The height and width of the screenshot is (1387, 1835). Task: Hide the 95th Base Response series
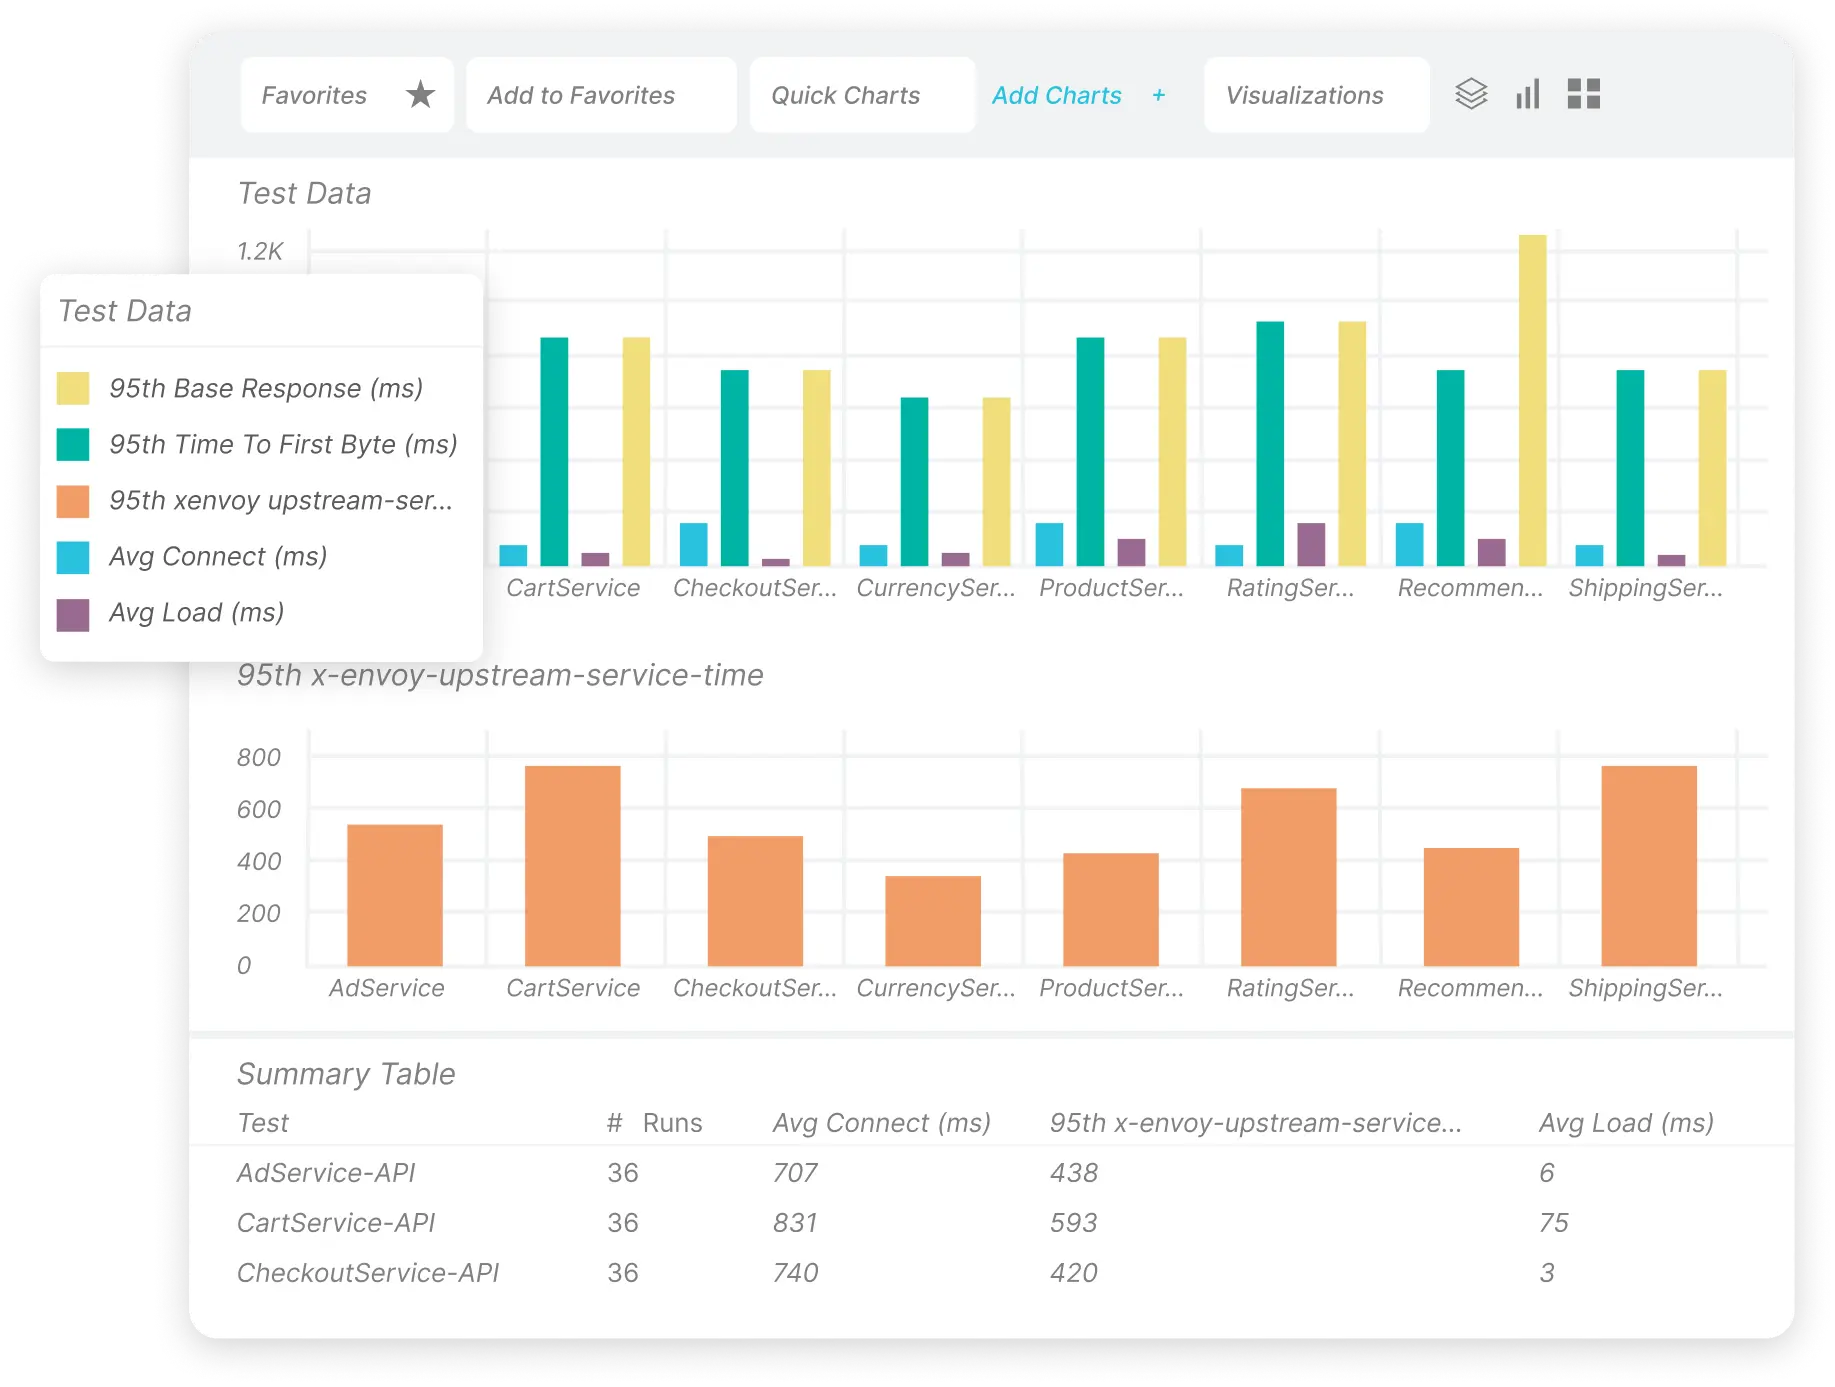pyautogui.click(x=265, y=387)
